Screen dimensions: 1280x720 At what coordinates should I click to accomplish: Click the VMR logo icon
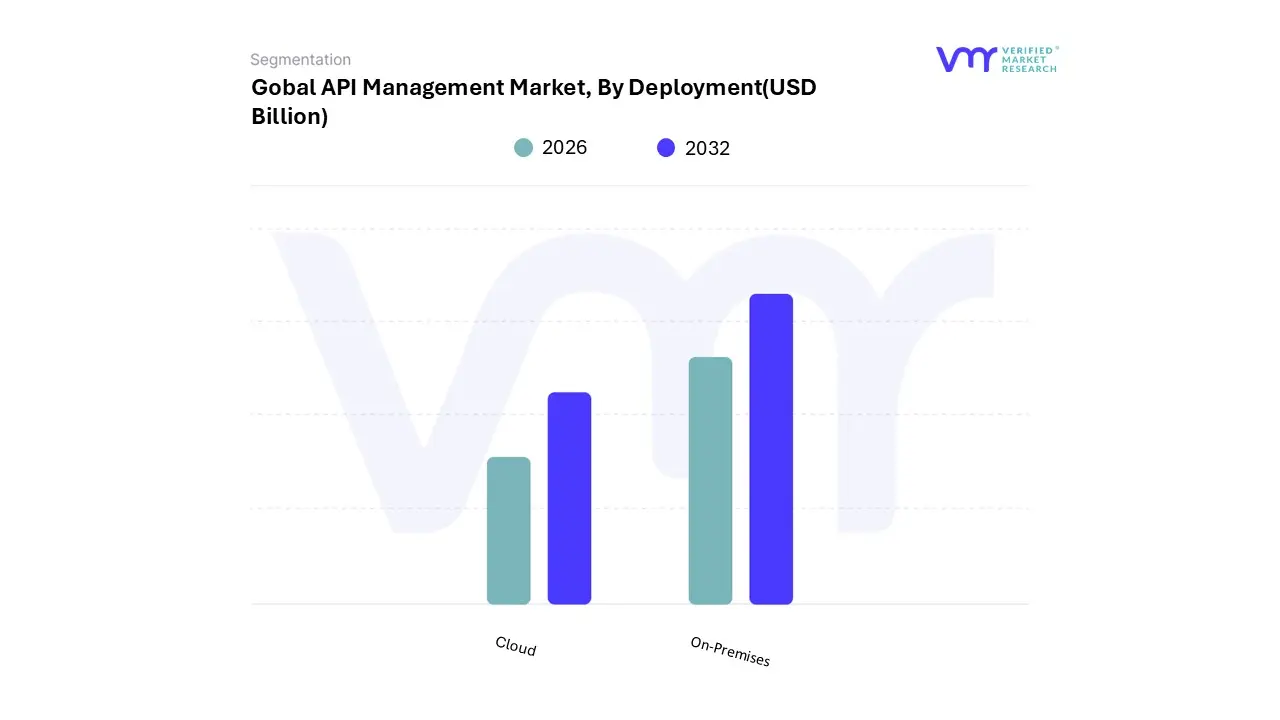tap(966, 59)
